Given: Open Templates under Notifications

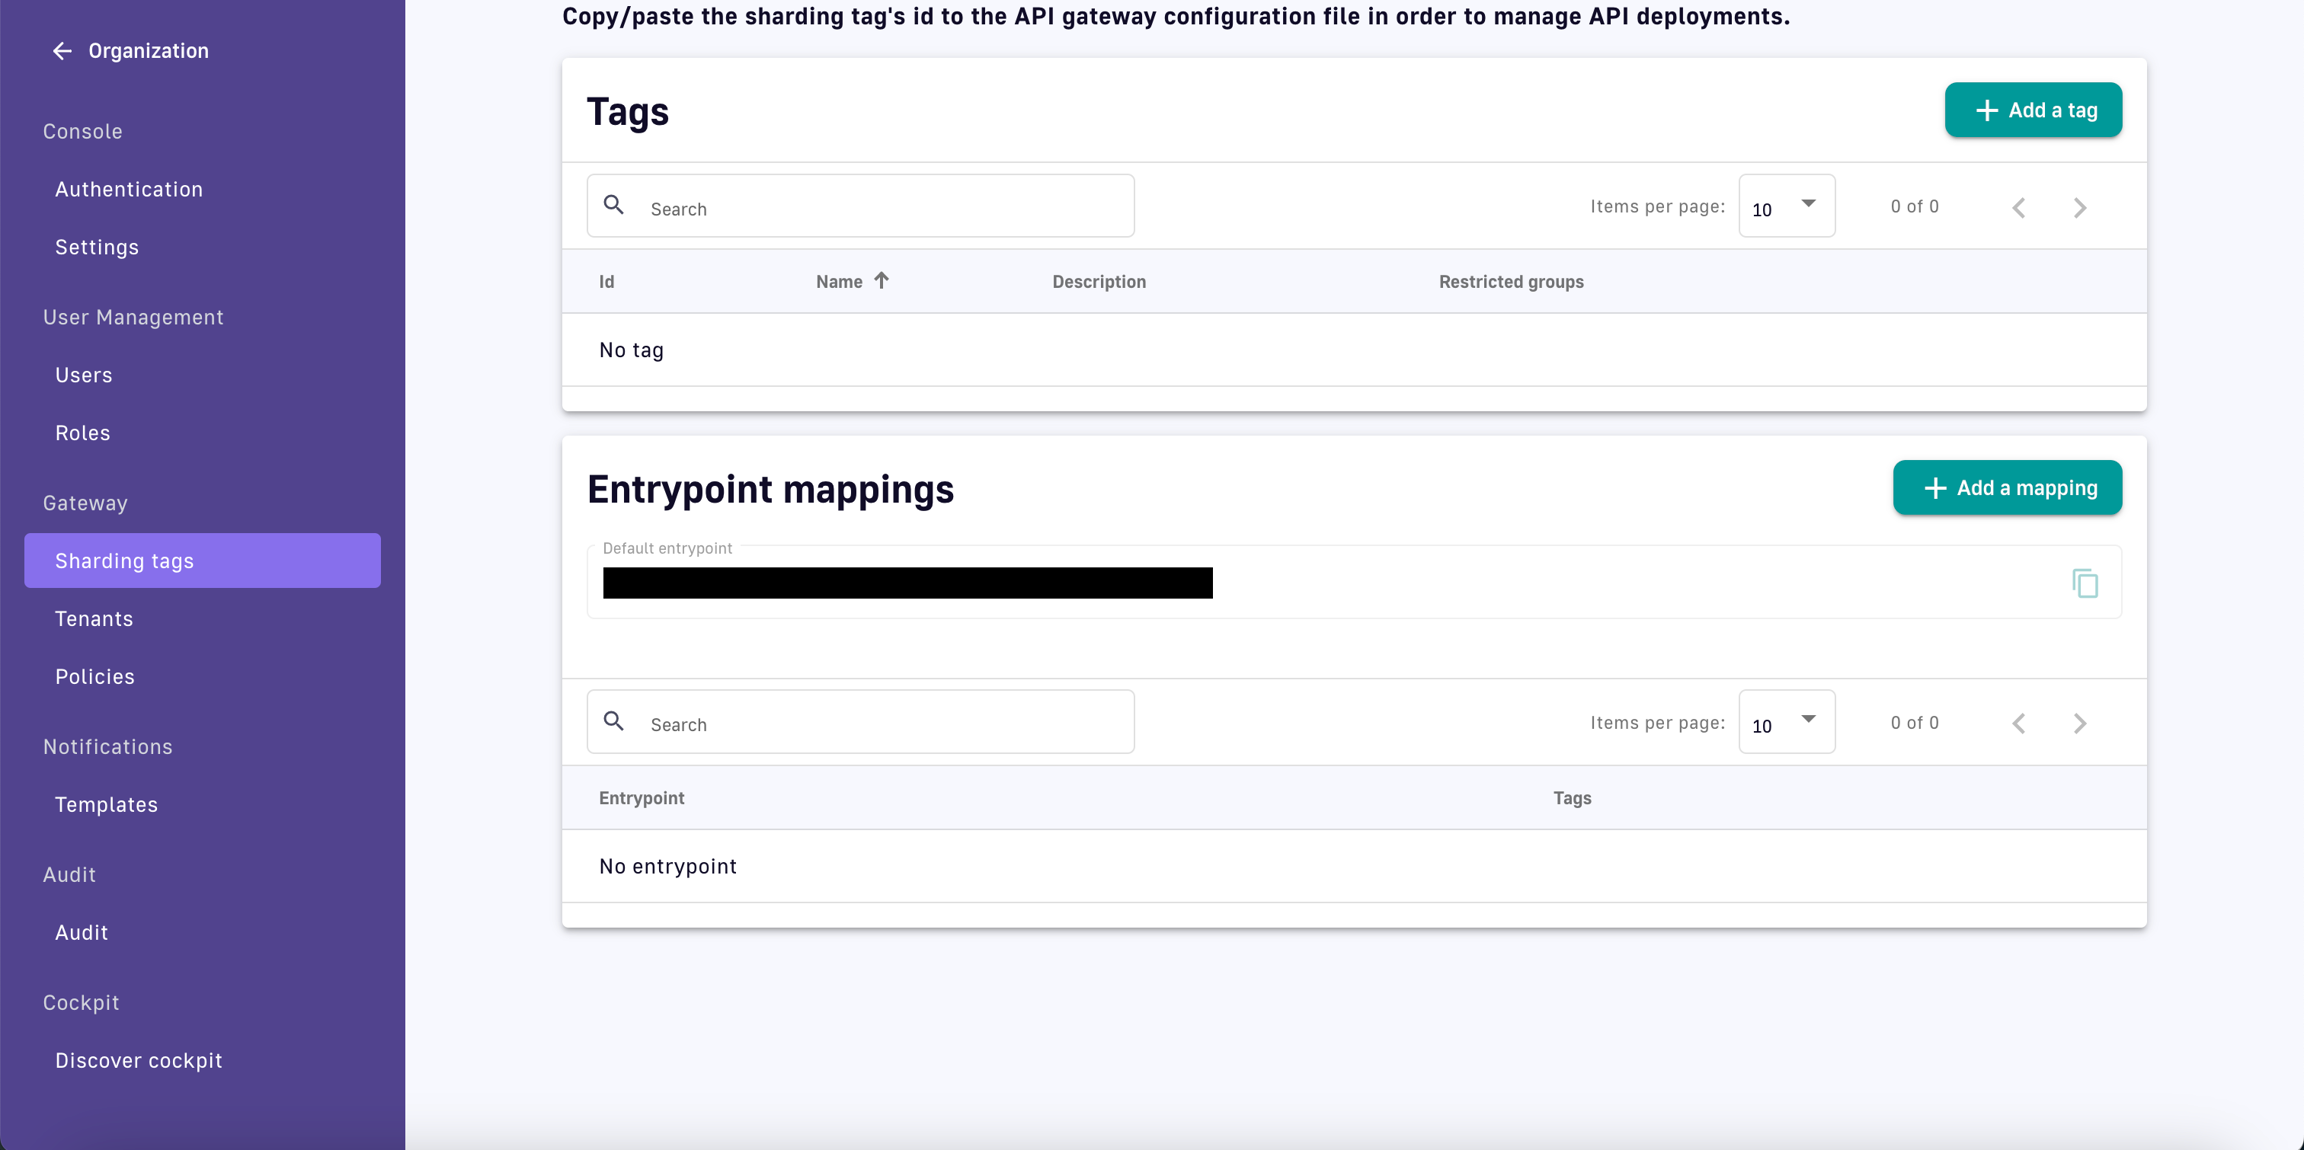Looking at the screenshot, I should coord(107,805).
